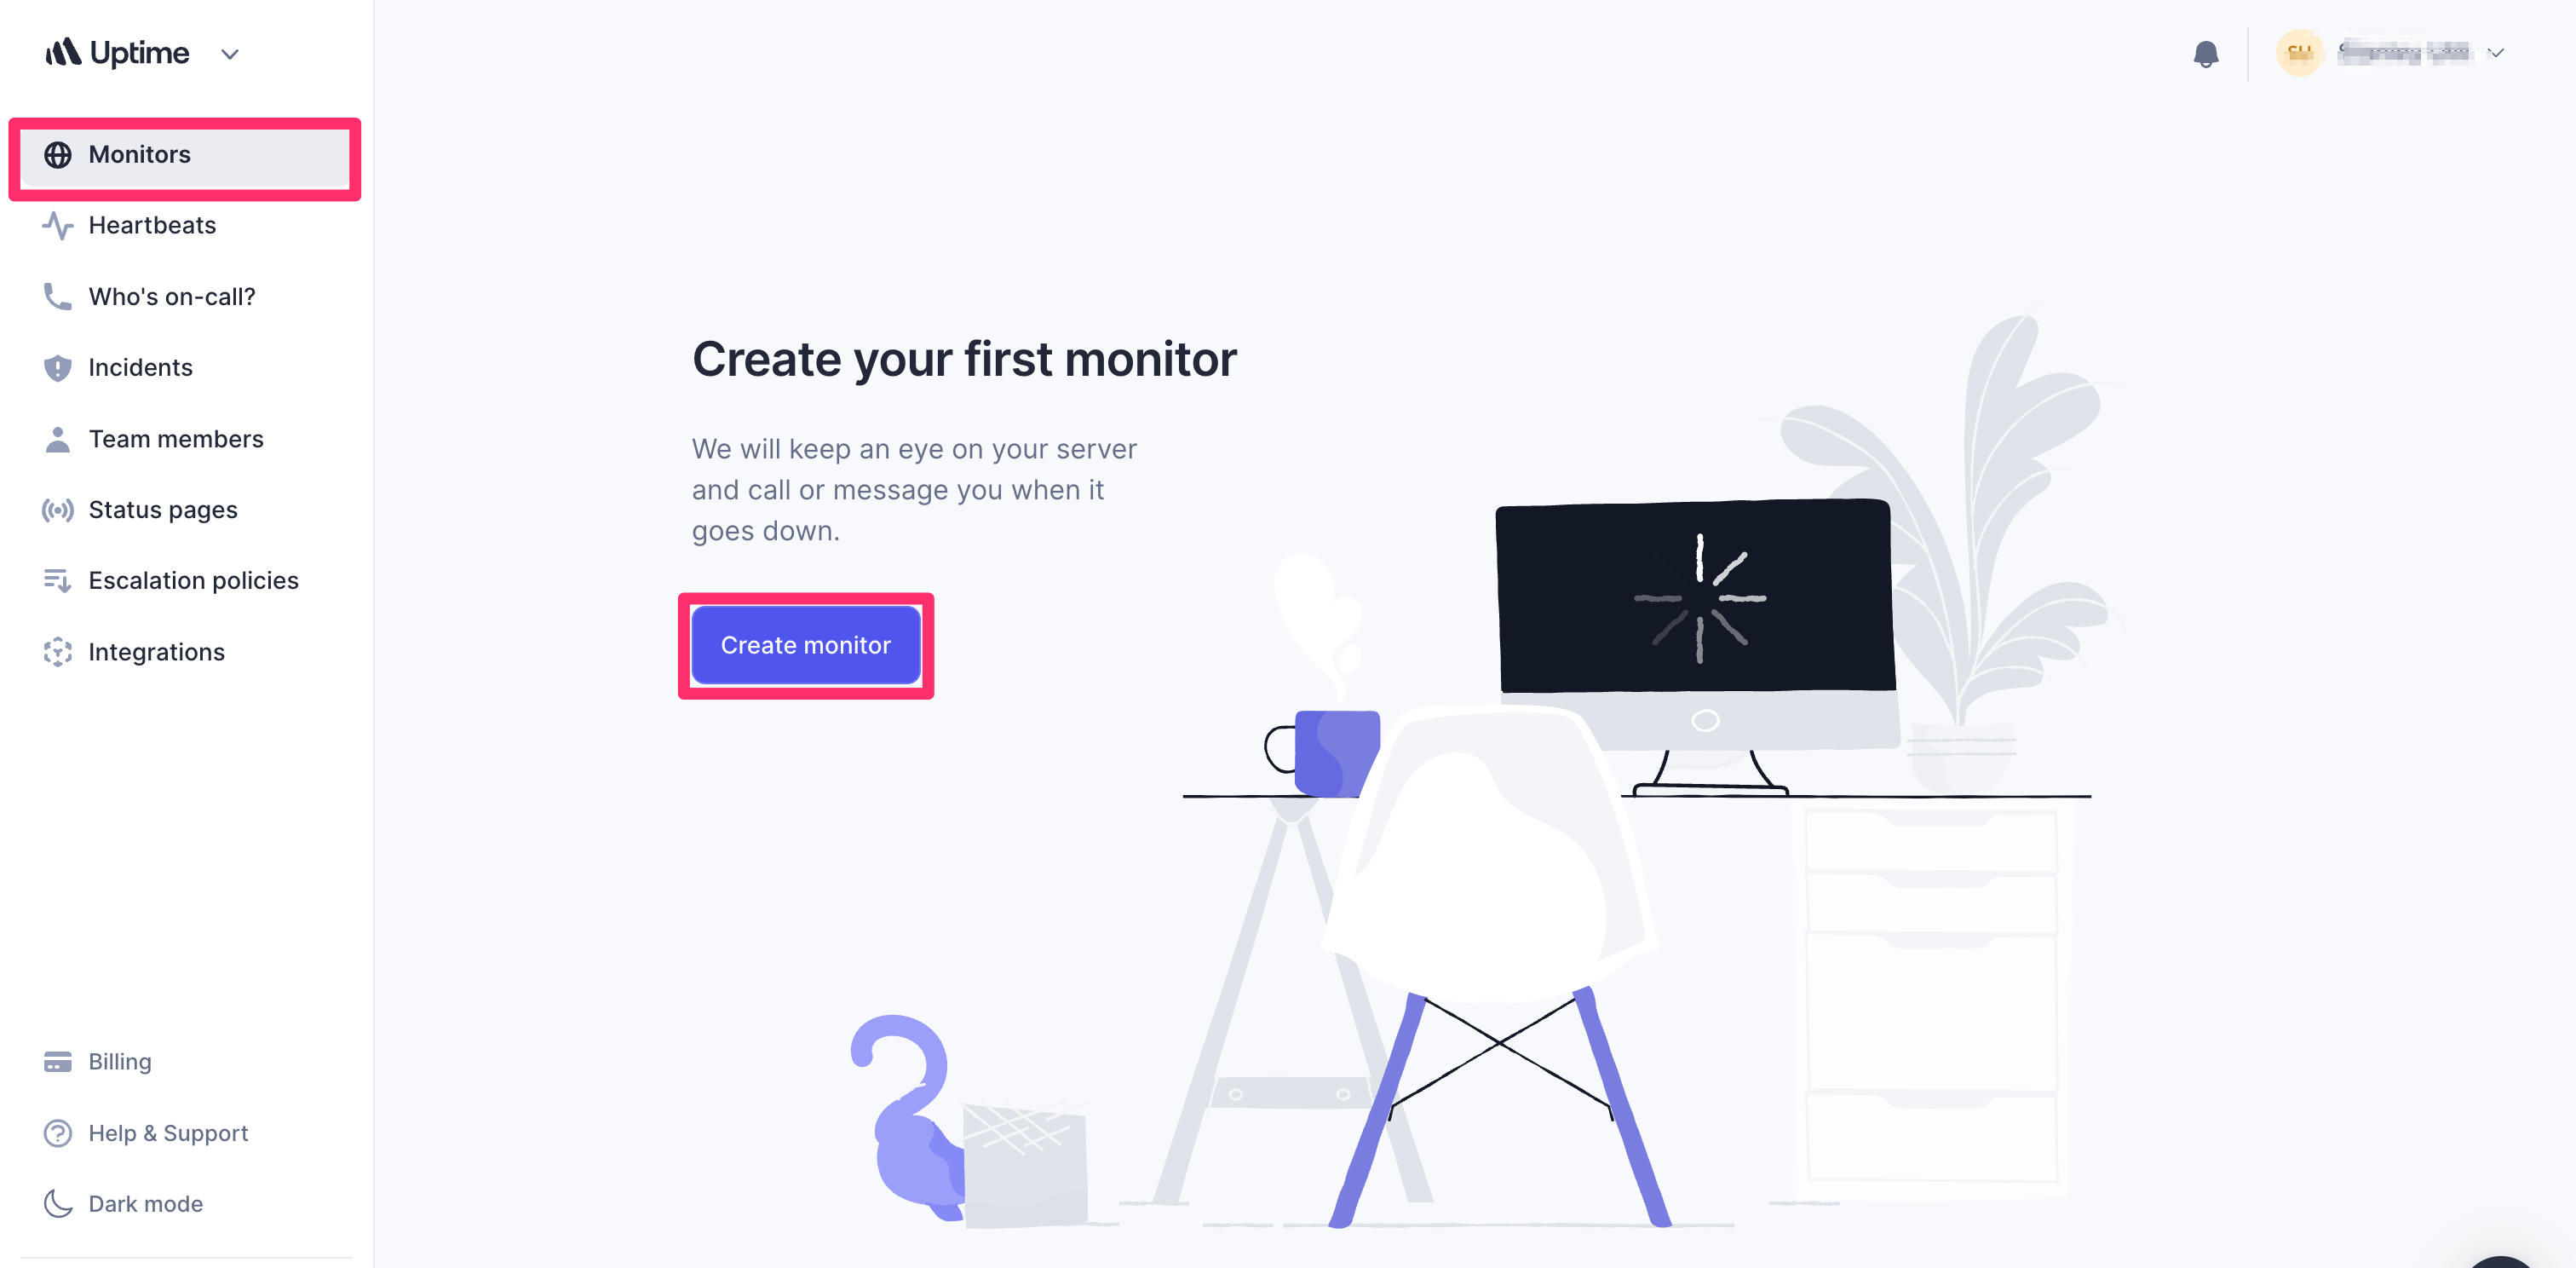Expand the Uptime app version selector
Image resolution: width=2576 pixels, height=1268 pixels.
click(228, 51)
